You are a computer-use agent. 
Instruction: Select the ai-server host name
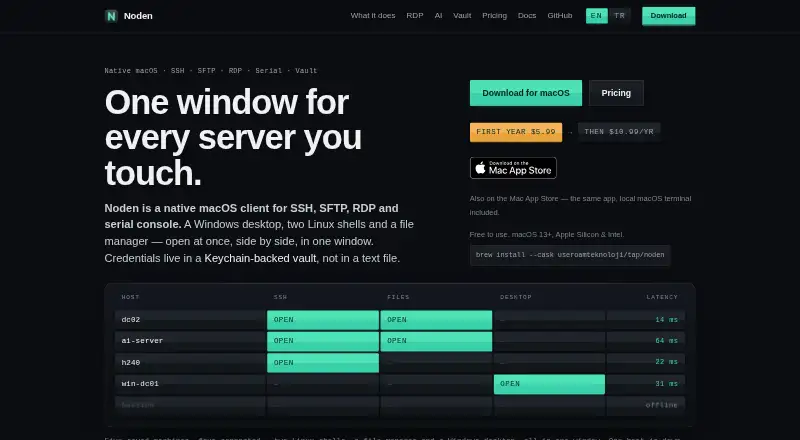click(142, 341)
